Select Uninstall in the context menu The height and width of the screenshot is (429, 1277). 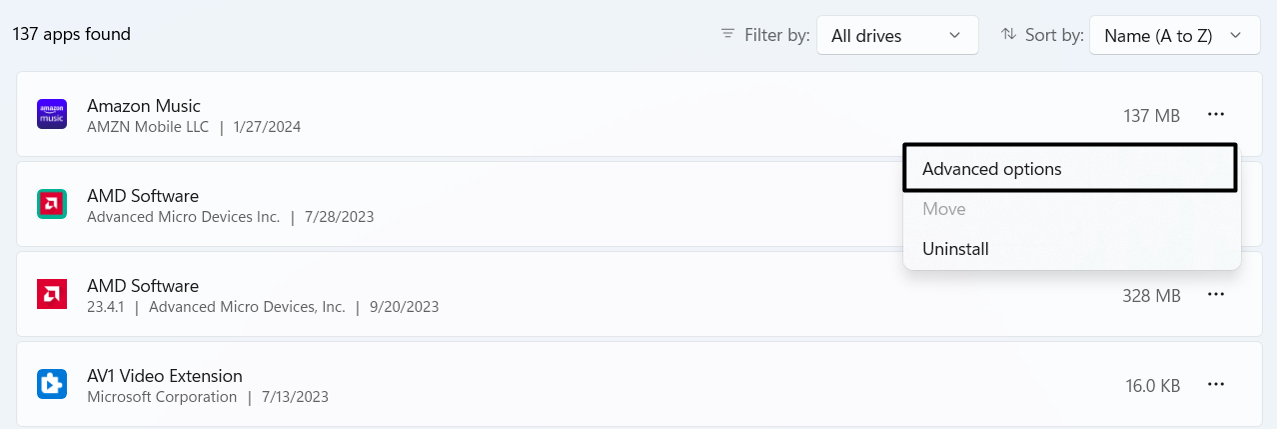(955, 249)
